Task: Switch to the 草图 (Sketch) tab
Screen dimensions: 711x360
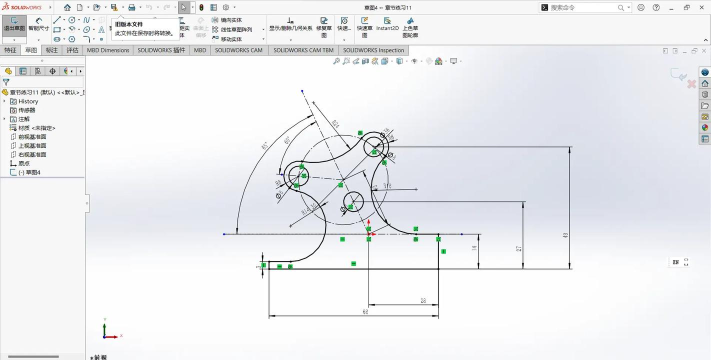Action: pos(31,50)
